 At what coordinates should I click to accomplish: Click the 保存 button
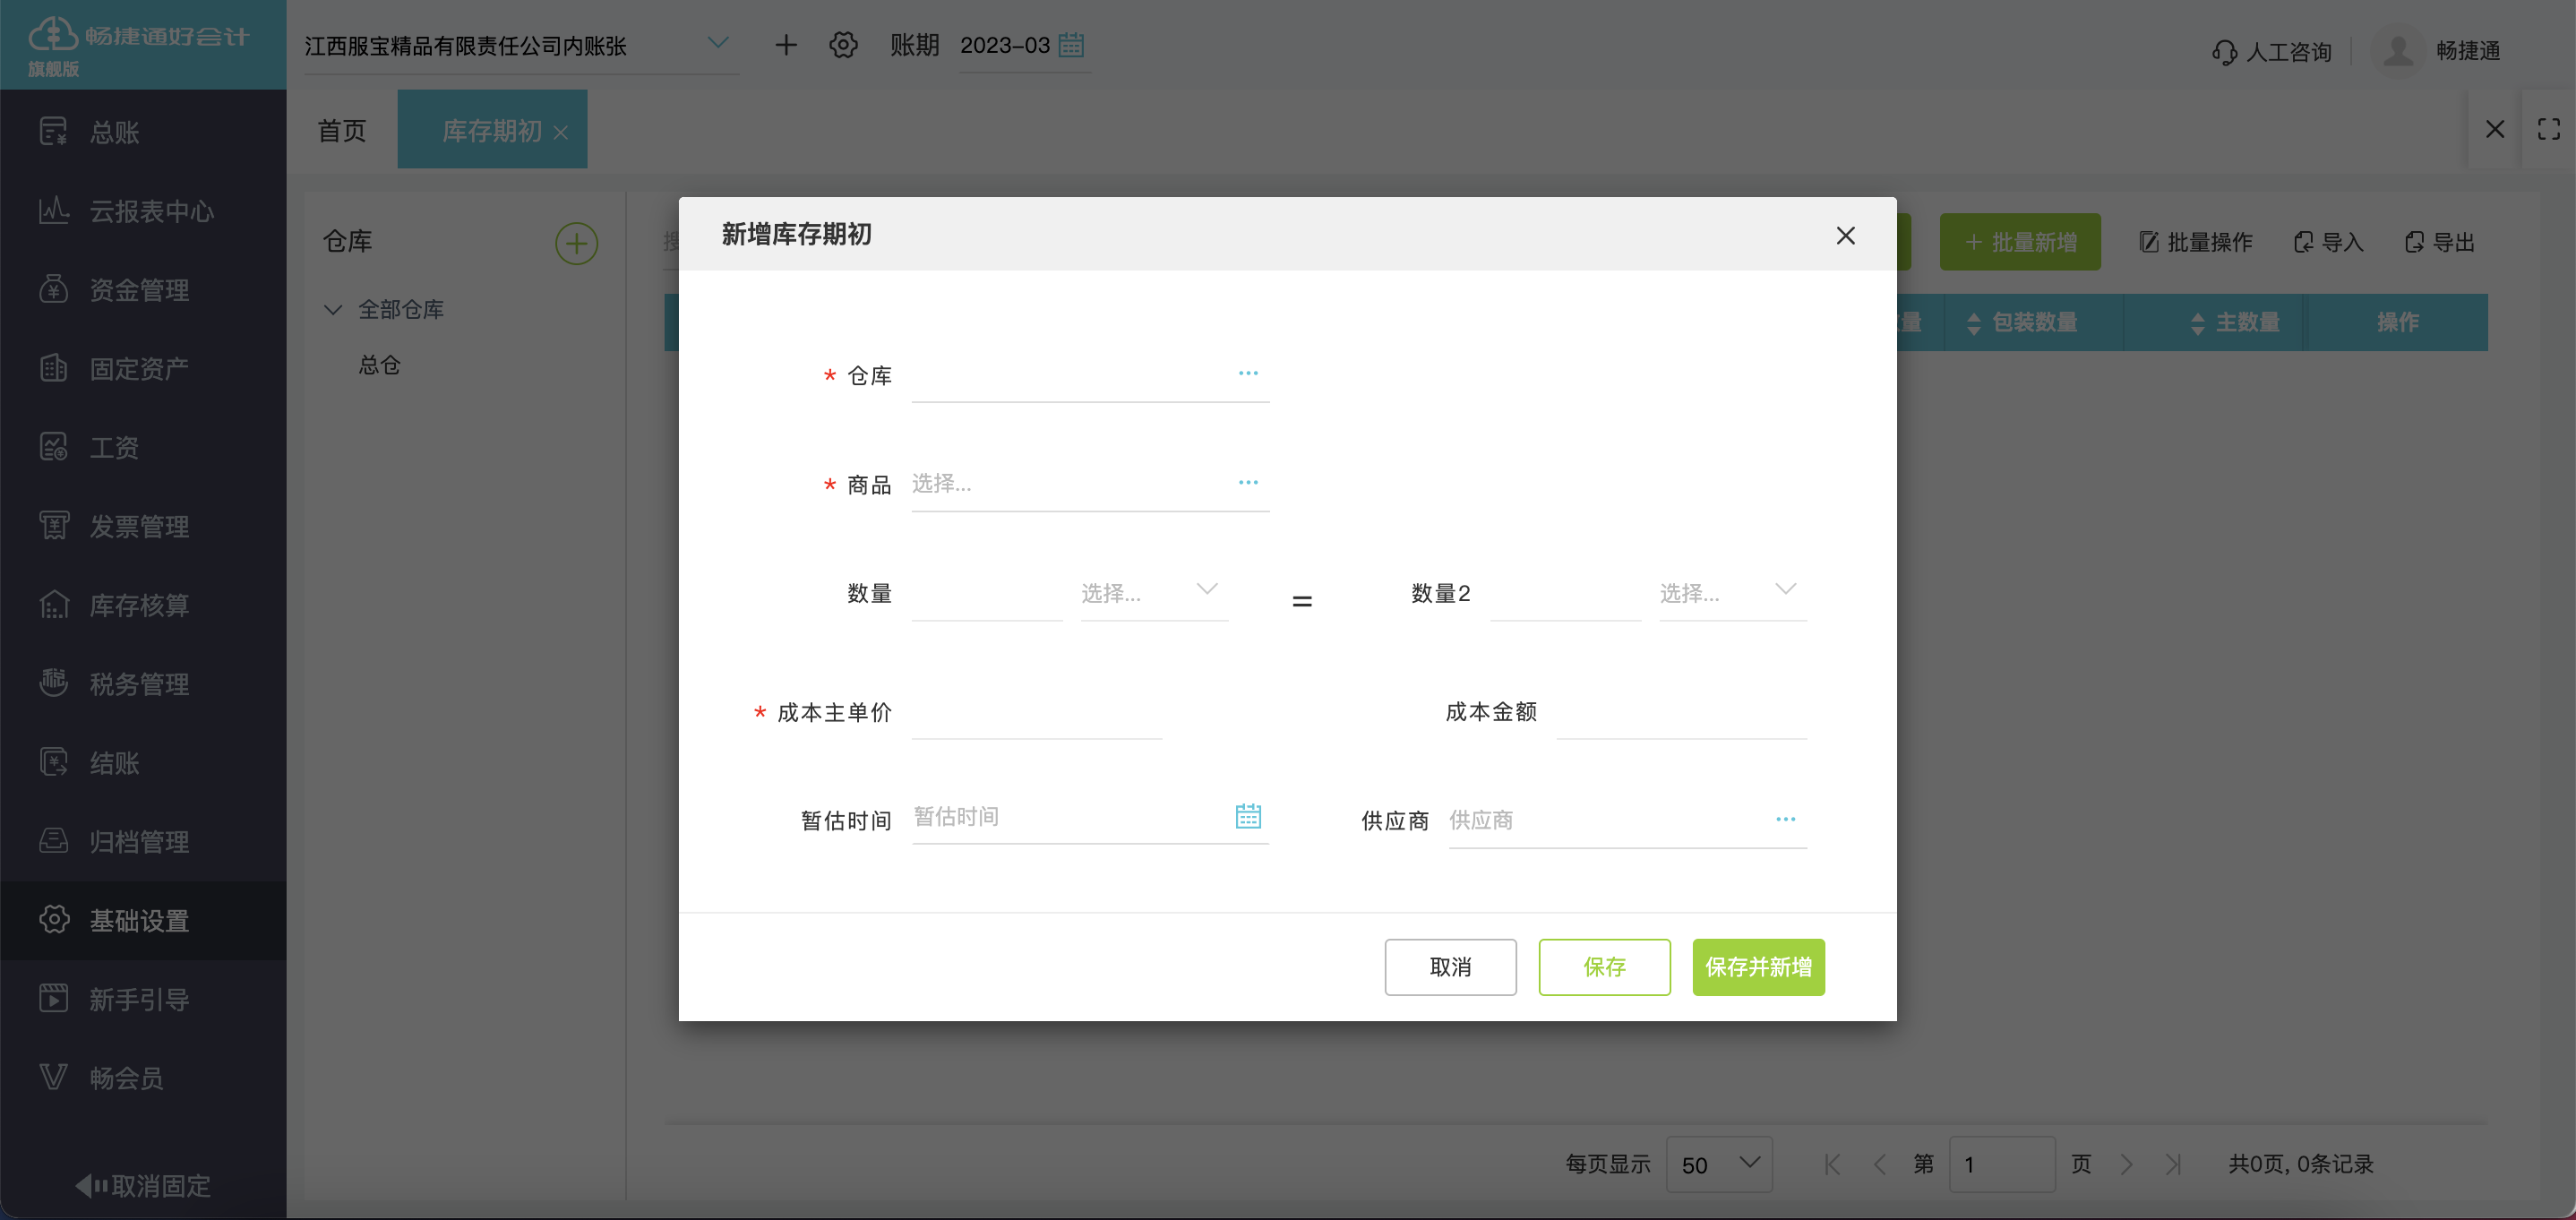pyautogui.click(x=1605, y=967)
